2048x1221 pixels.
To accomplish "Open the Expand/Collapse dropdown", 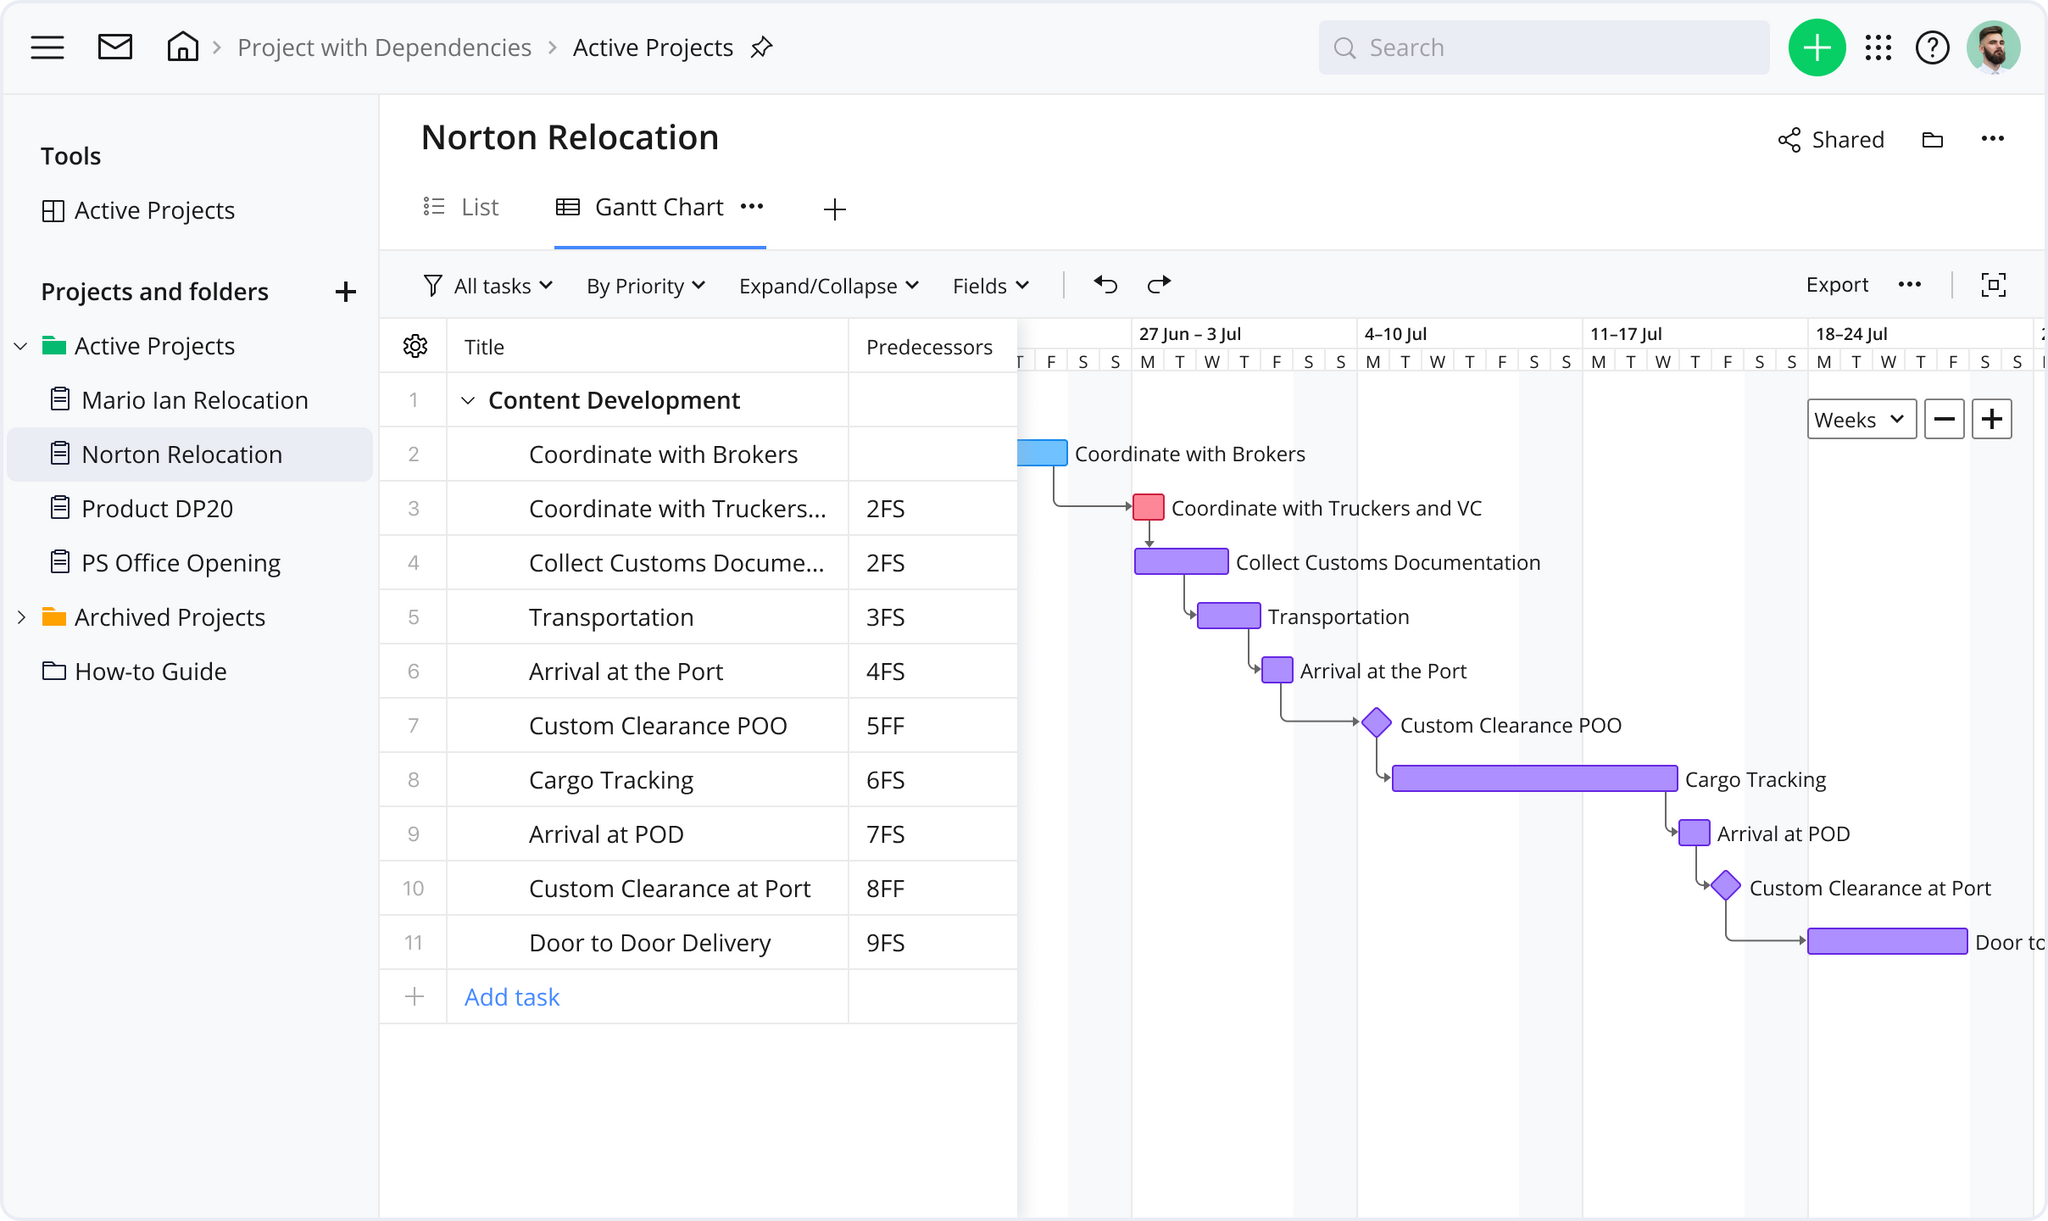I will [x=826, y=285].
